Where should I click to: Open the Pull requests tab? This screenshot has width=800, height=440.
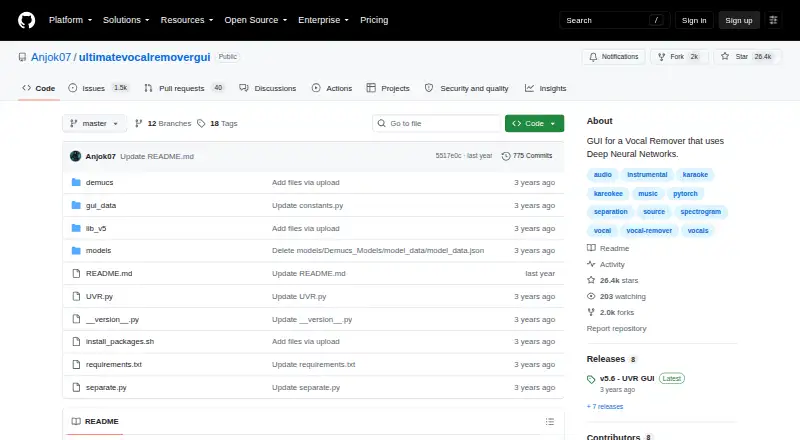click(x=184, y=88)
